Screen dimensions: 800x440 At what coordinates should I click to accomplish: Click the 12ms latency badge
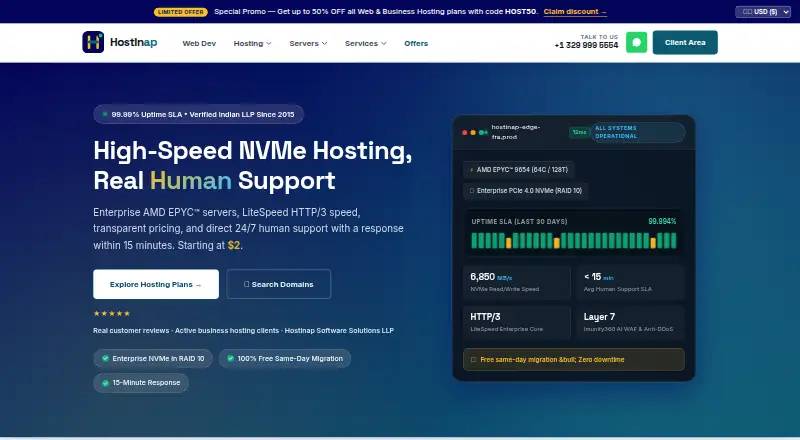(579, 132)
